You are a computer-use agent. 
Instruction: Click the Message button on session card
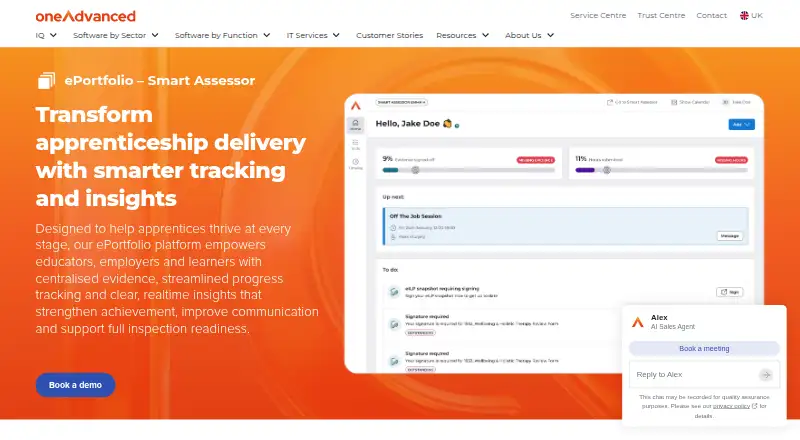(x=730, y=236)
